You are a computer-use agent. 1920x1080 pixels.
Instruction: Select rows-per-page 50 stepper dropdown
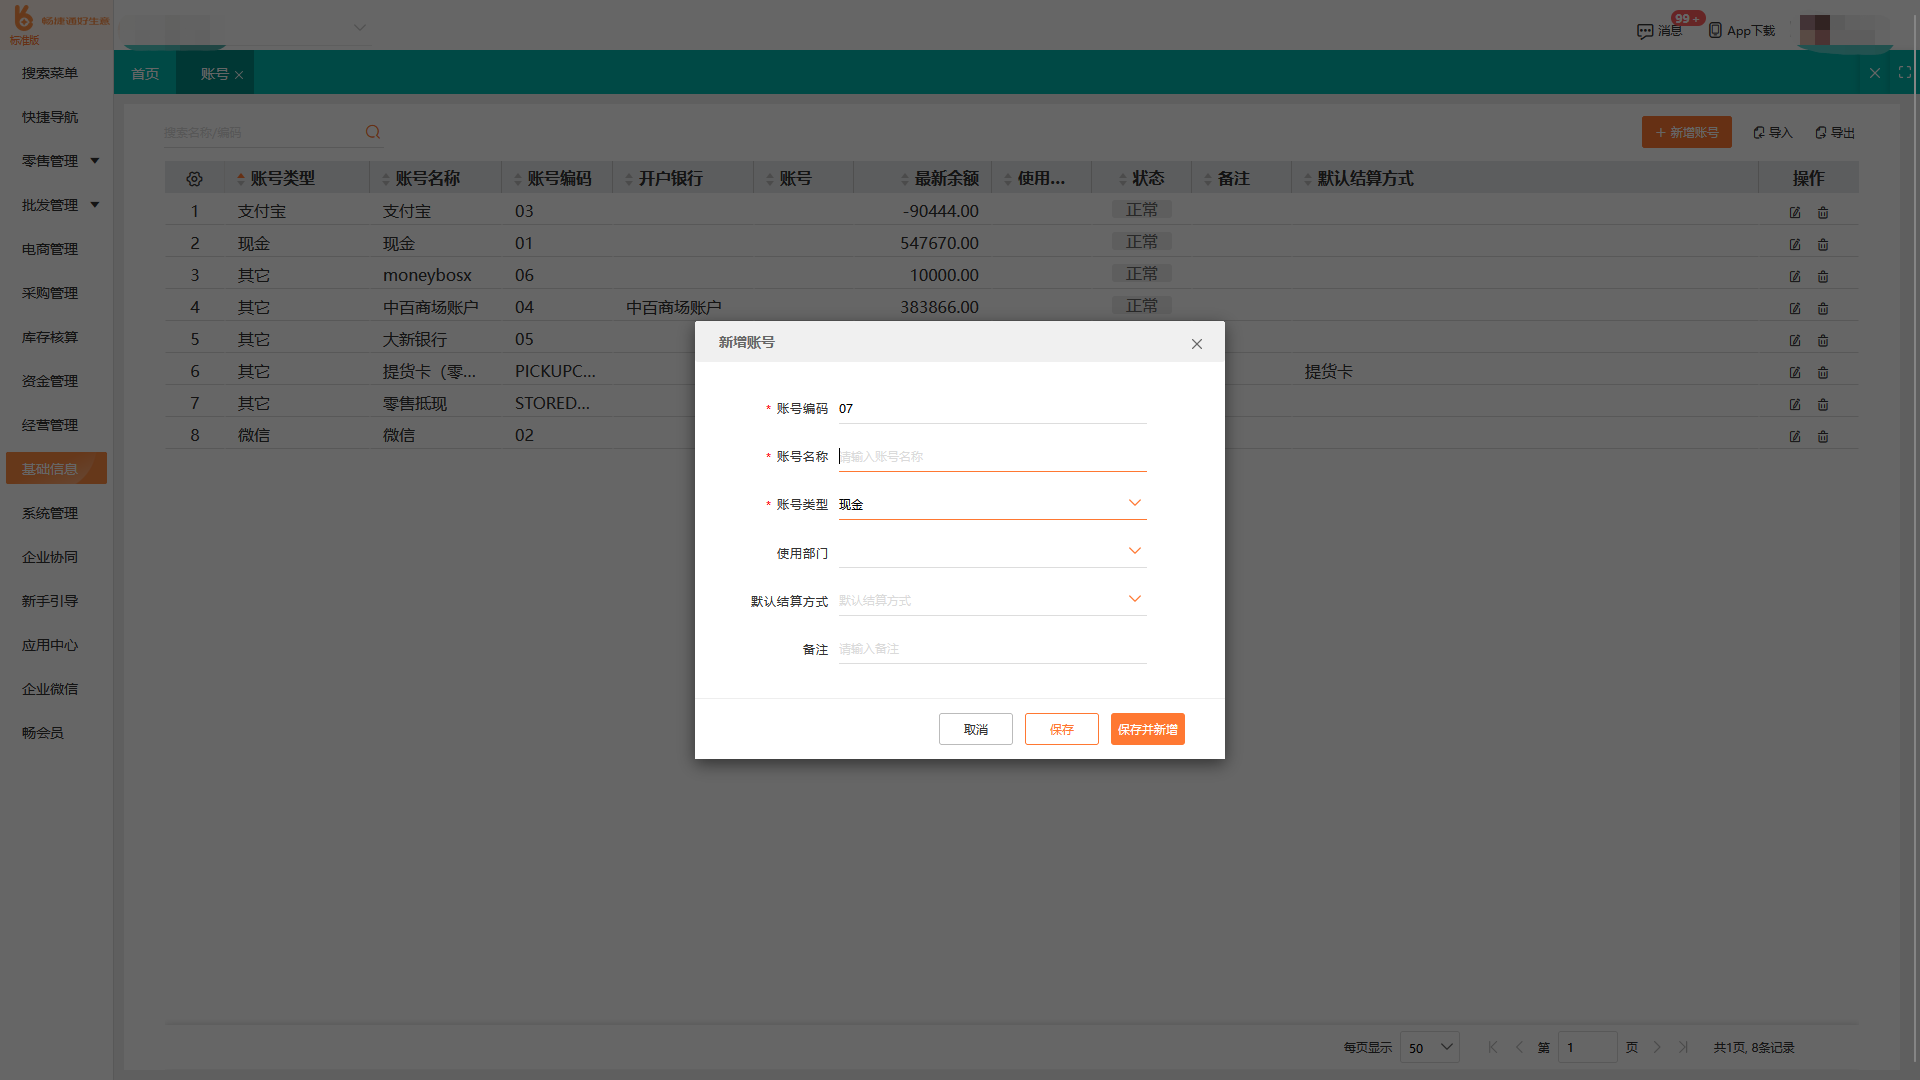tap(1427, 1047)
